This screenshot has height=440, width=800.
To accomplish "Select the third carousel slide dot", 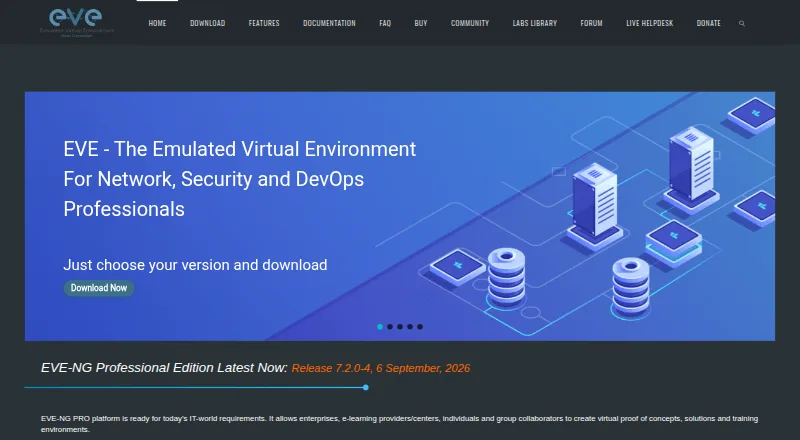I will (x=400, y=327).
